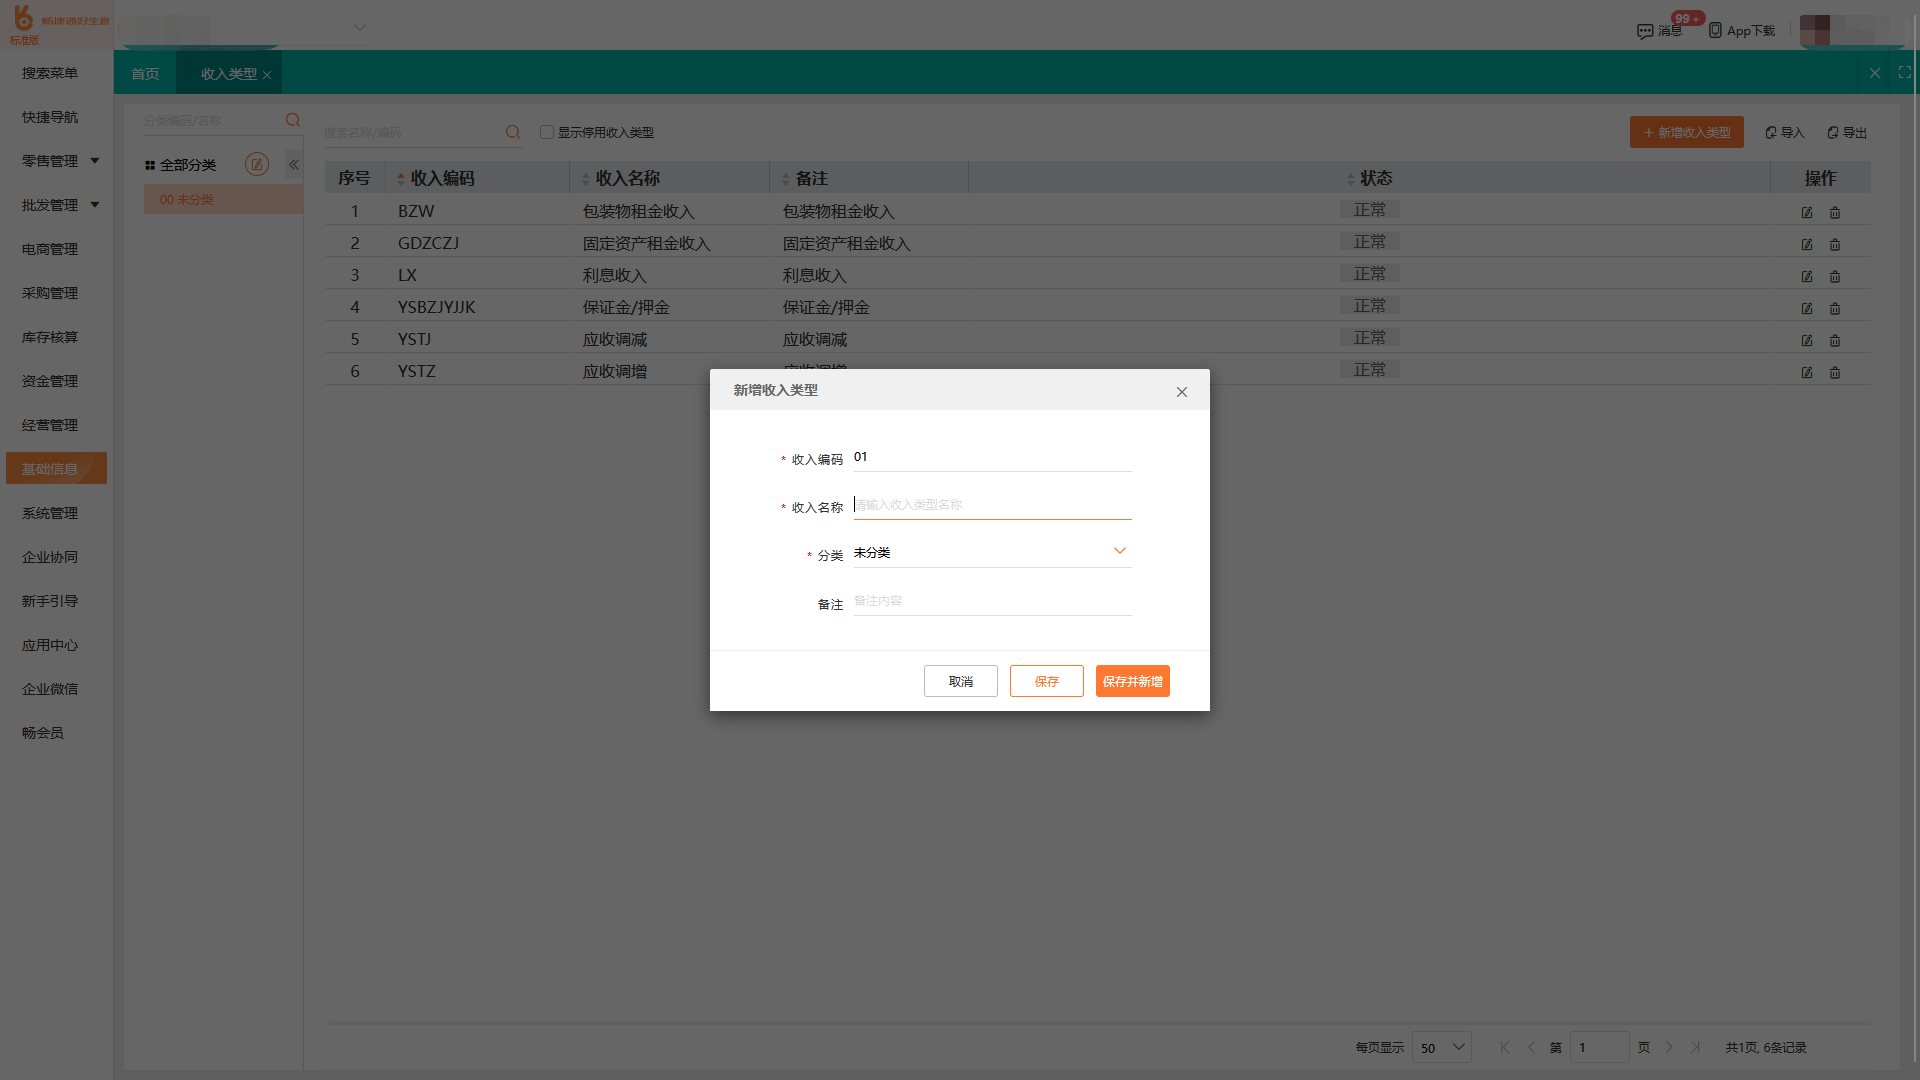Click 收入名称 input field in dialog

[993, 504]
